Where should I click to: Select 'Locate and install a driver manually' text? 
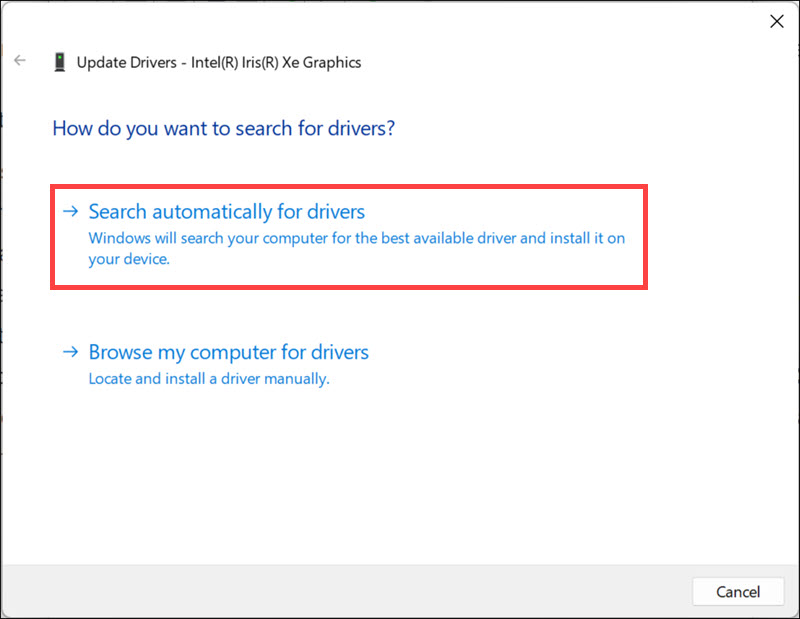point(209,379)
